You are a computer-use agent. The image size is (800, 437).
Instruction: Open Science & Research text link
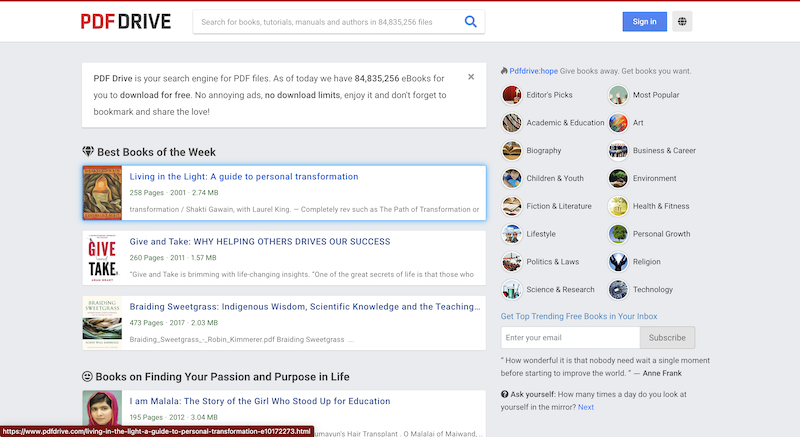pos(560,290)
